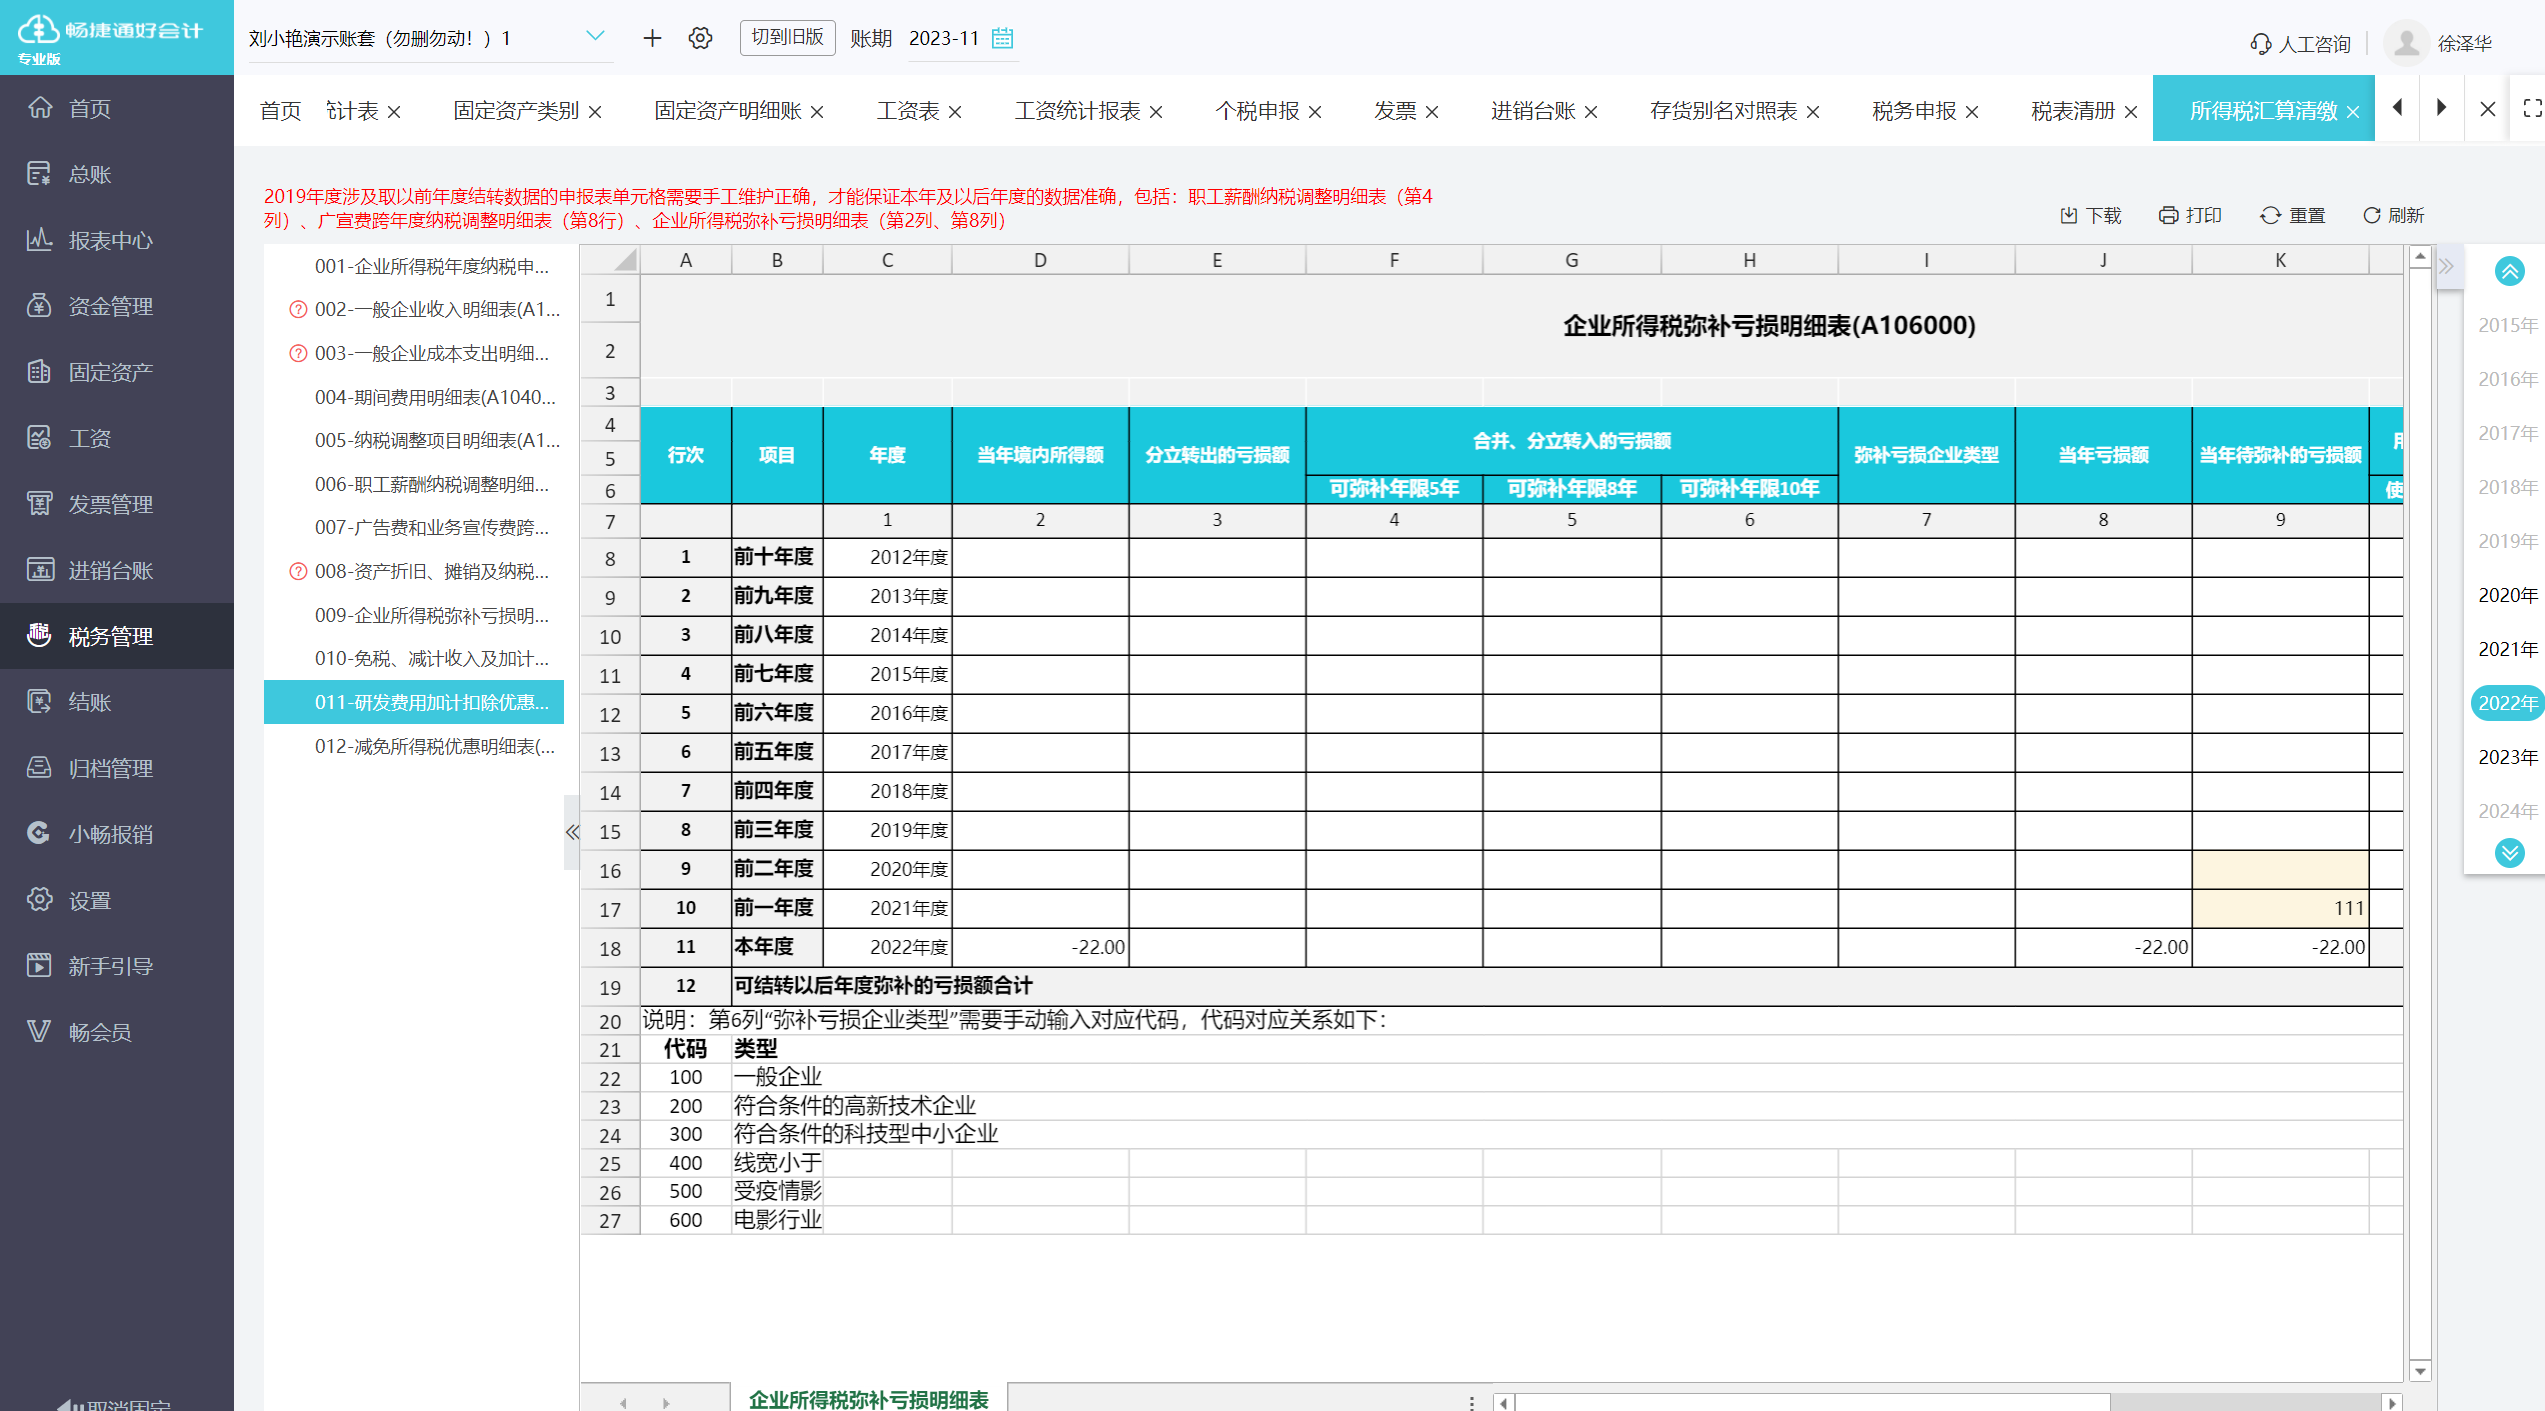This screenshot has height=1411, width=2545.
Task: Scroll down the years panel on right
Action: point(2509,853)
